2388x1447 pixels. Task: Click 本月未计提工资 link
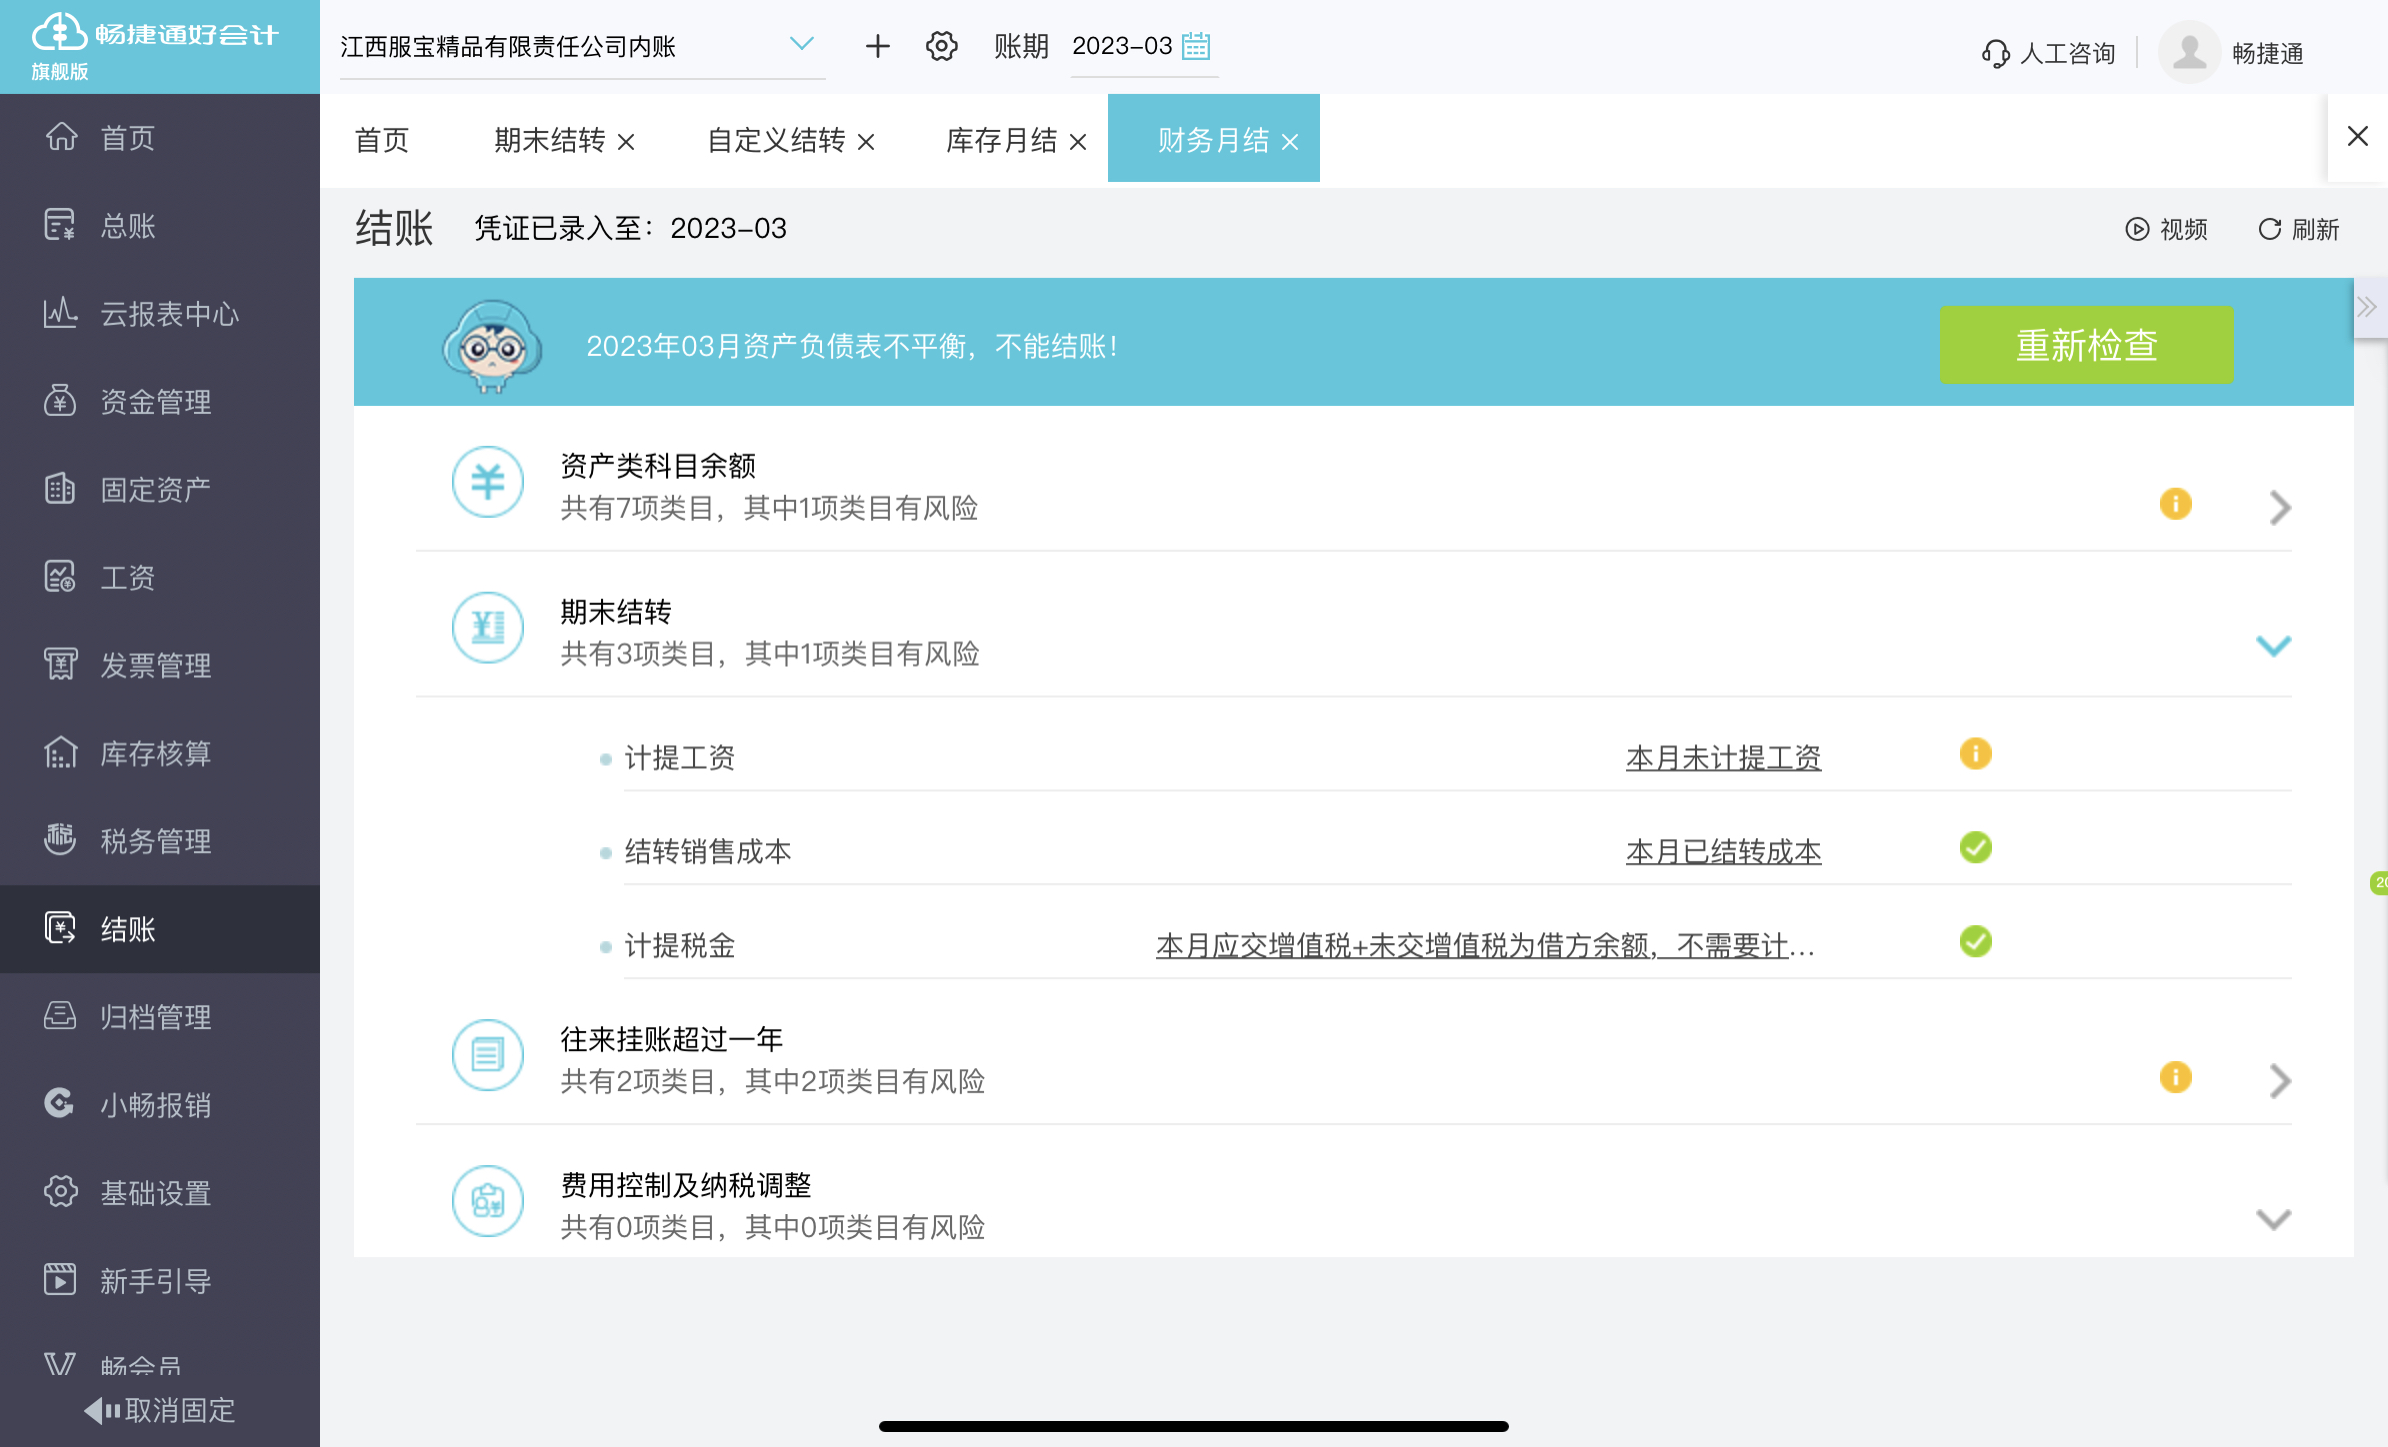(1723, 756)
